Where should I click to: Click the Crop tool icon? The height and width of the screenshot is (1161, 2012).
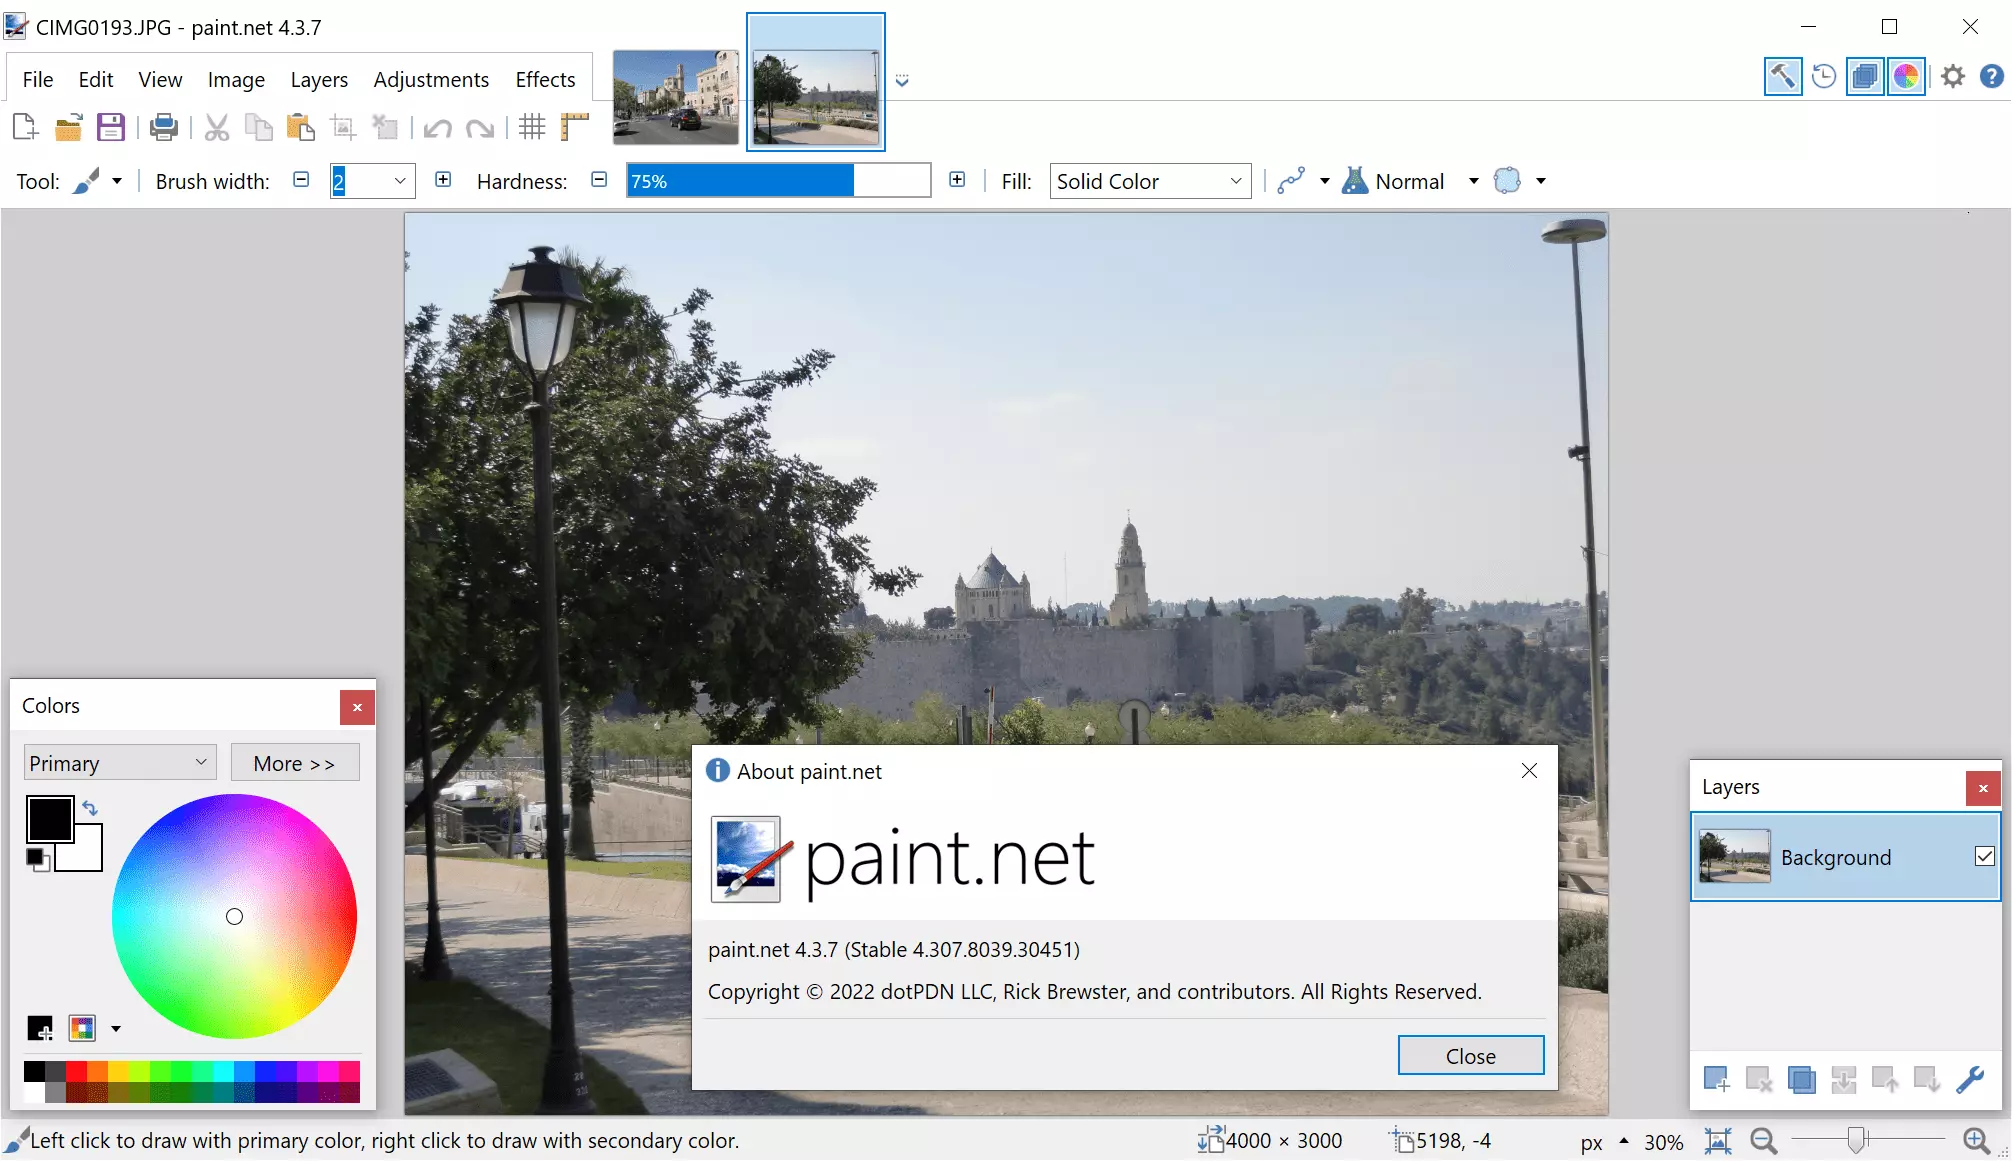[343, 126]
